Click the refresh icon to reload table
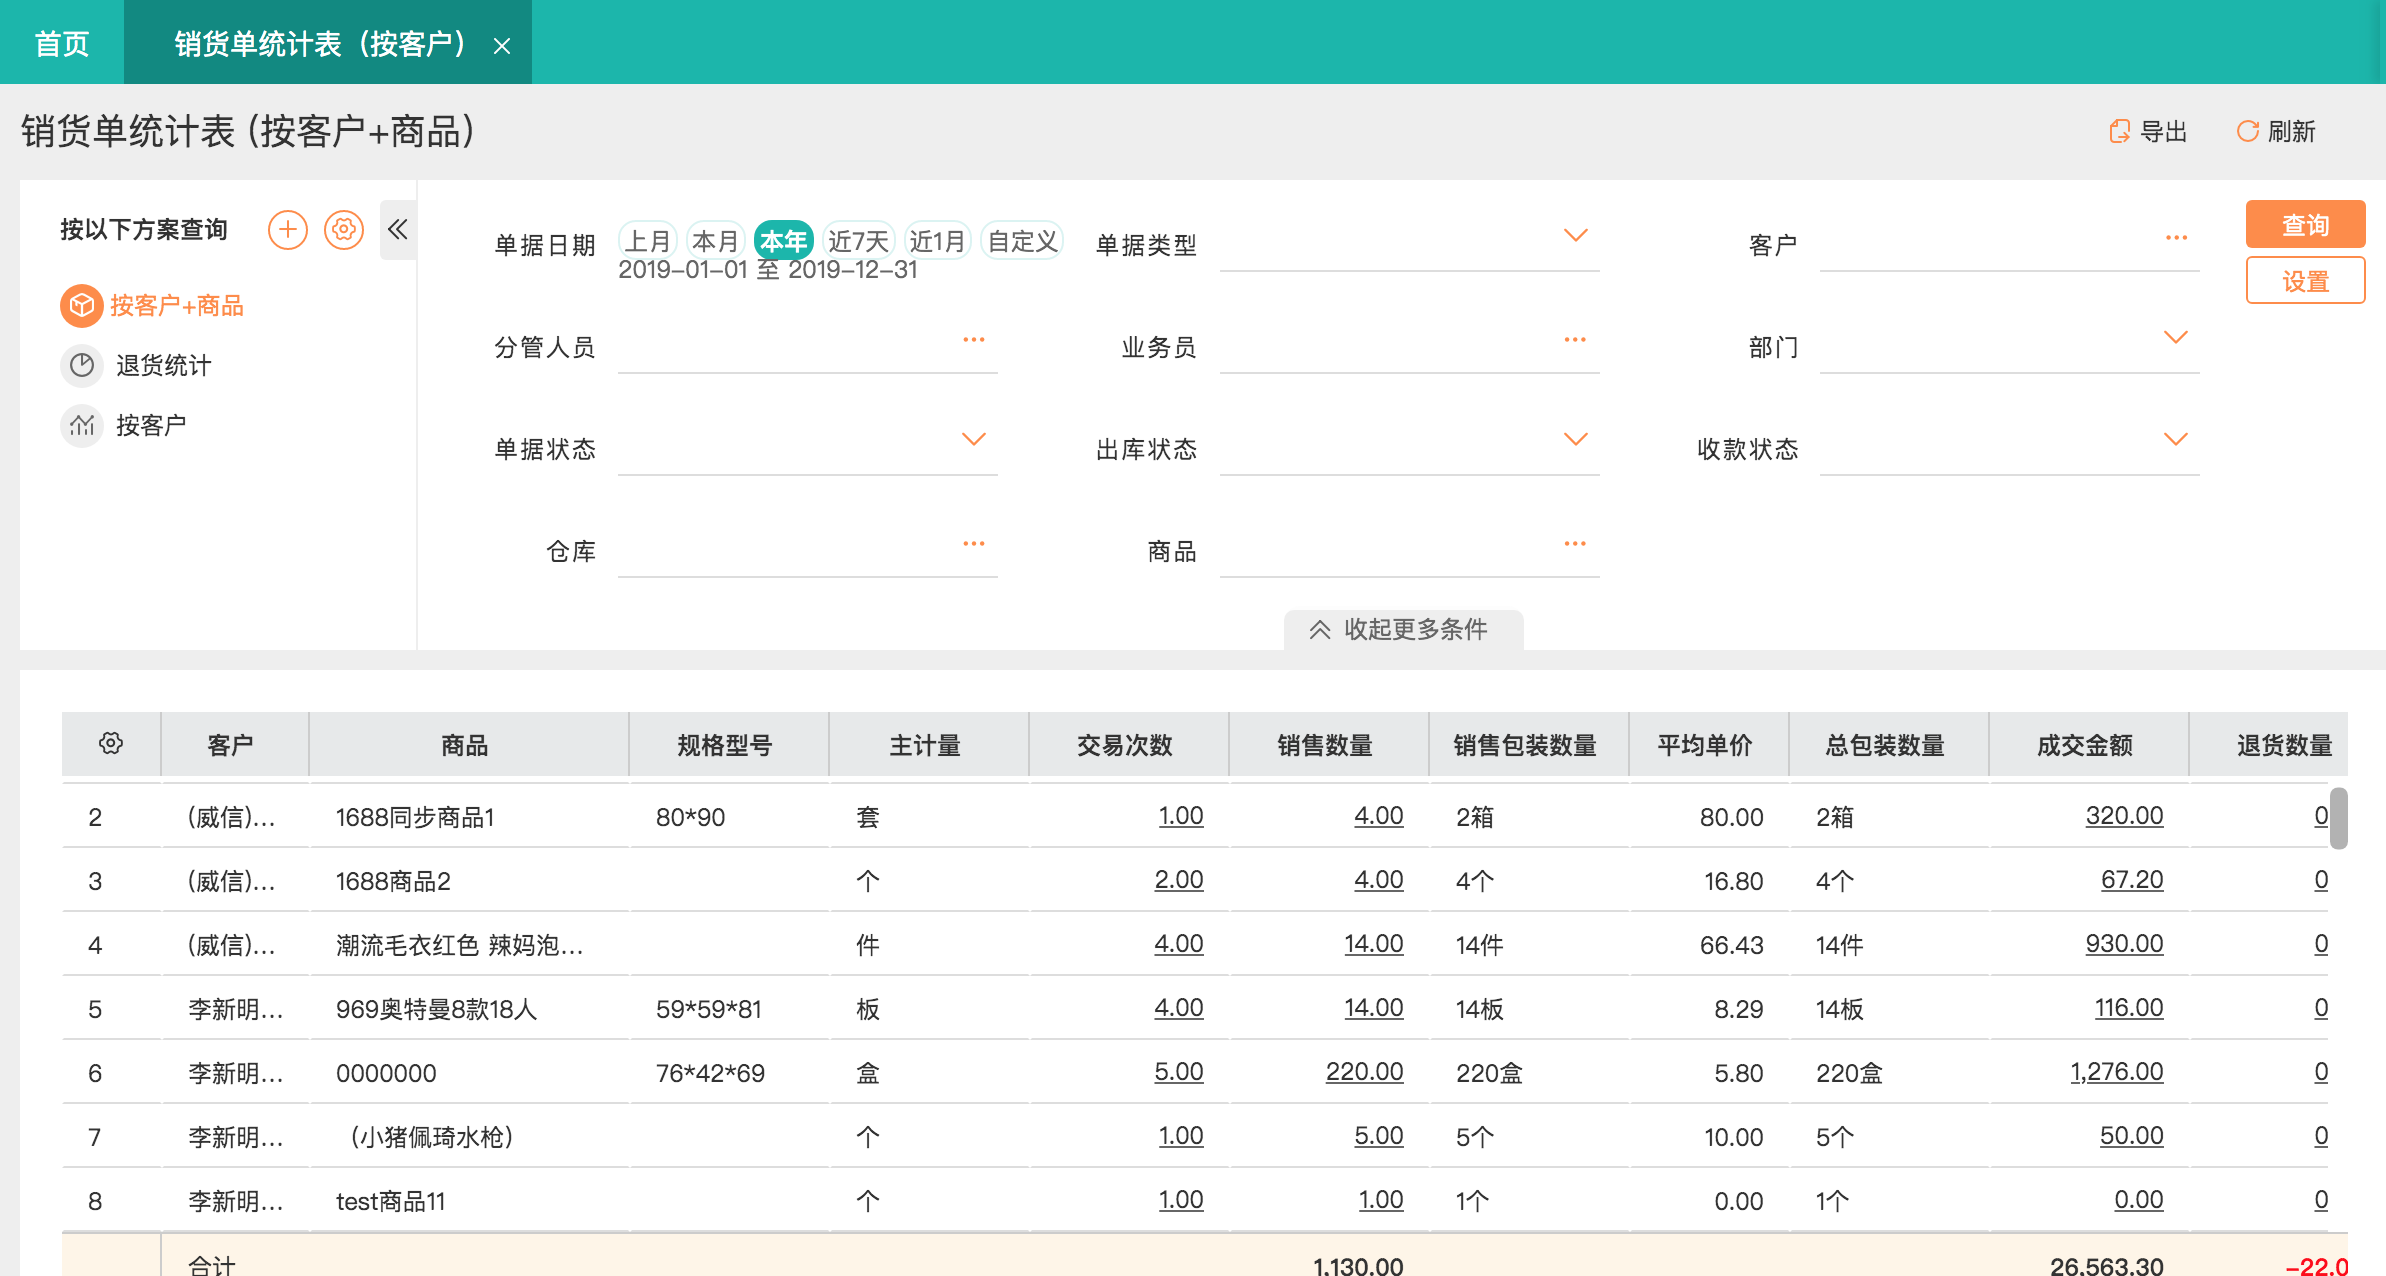 2244,132
